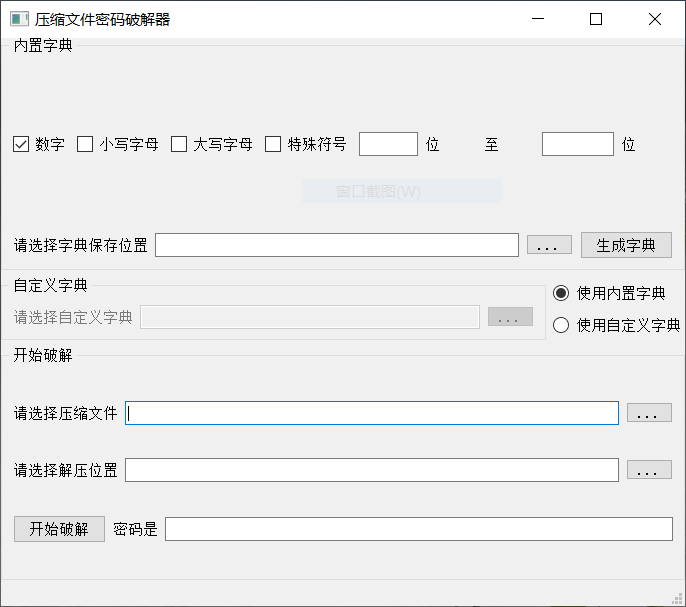
Task: Click the resize grip in bottom-right corner
Action: tap(677, 598)
